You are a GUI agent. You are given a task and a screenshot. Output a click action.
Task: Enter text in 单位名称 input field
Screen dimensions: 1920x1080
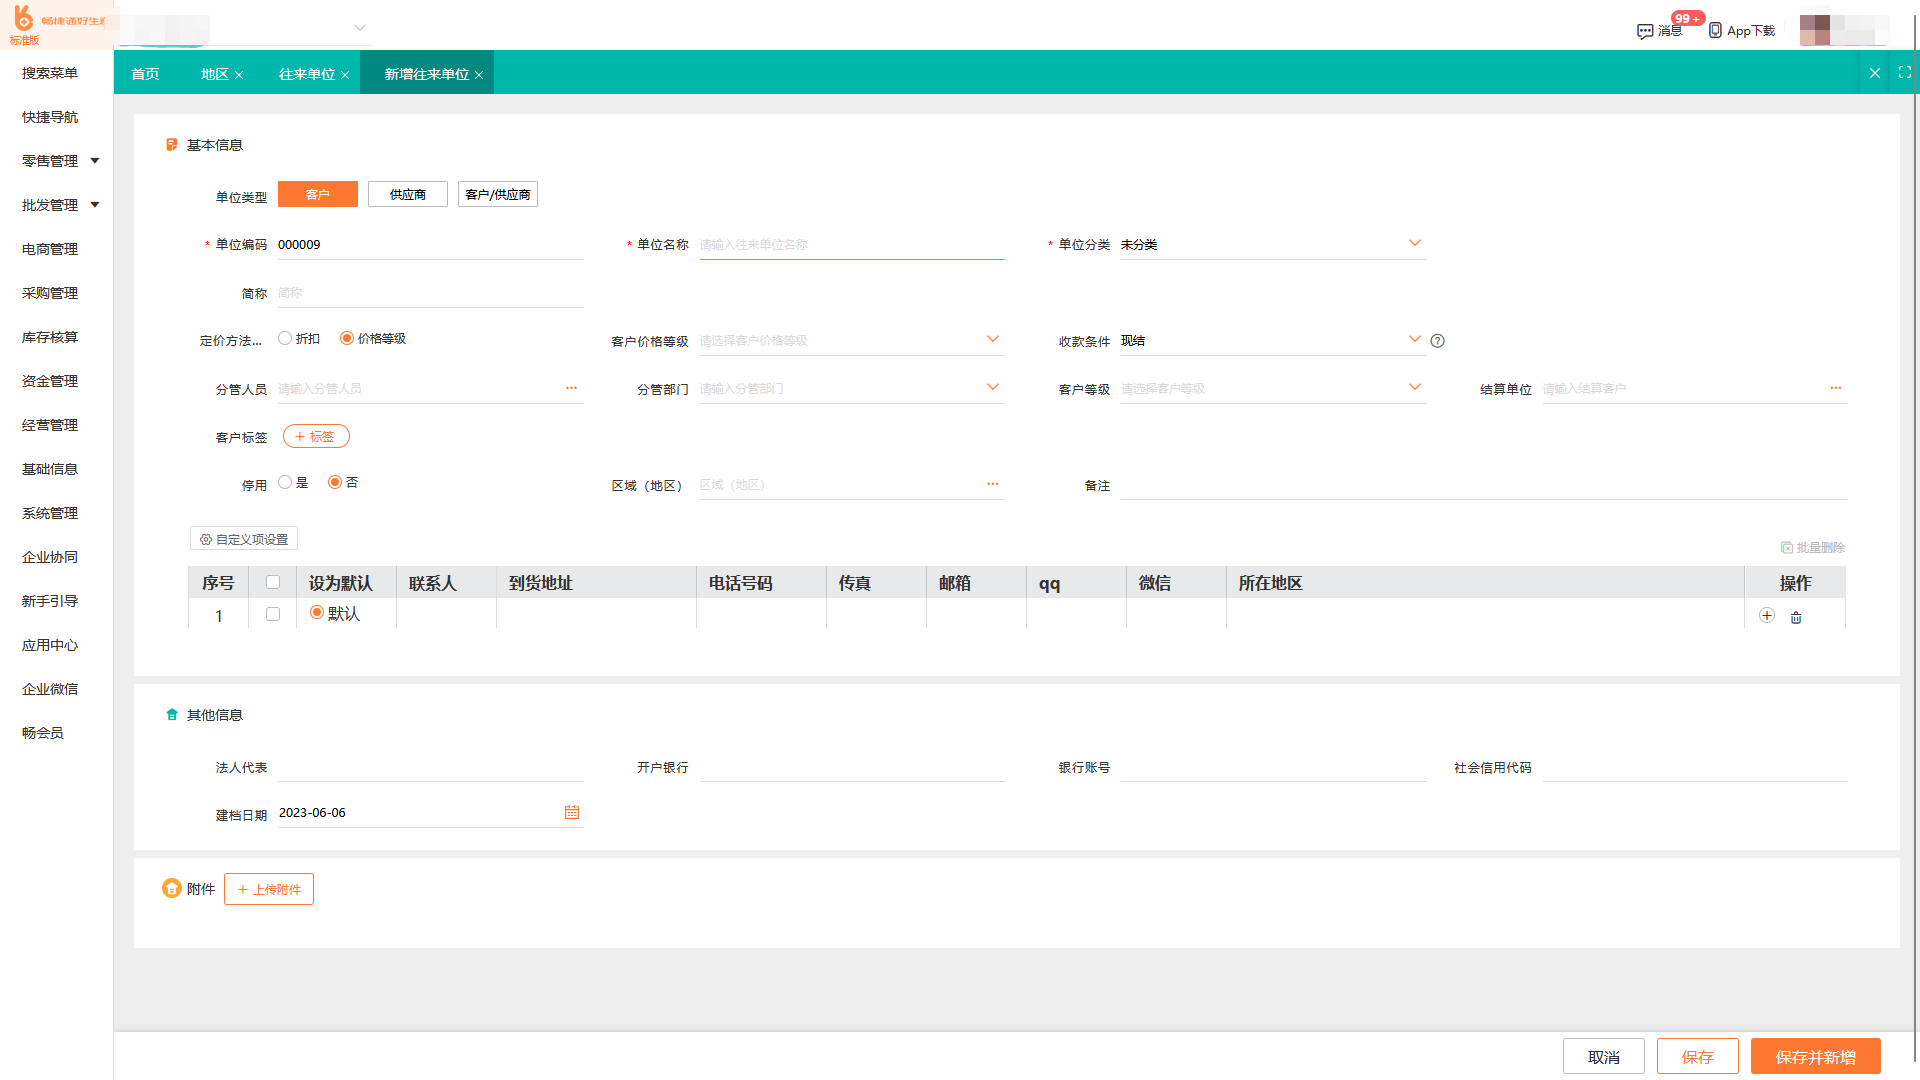(x=851, y=244)
